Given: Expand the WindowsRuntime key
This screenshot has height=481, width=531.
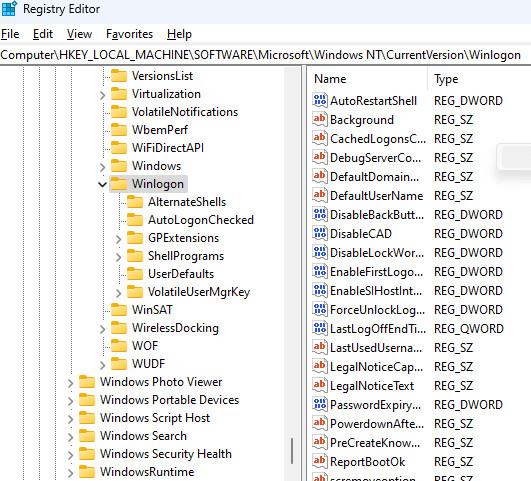Looking at the screenshot, I should pos(70,473).
